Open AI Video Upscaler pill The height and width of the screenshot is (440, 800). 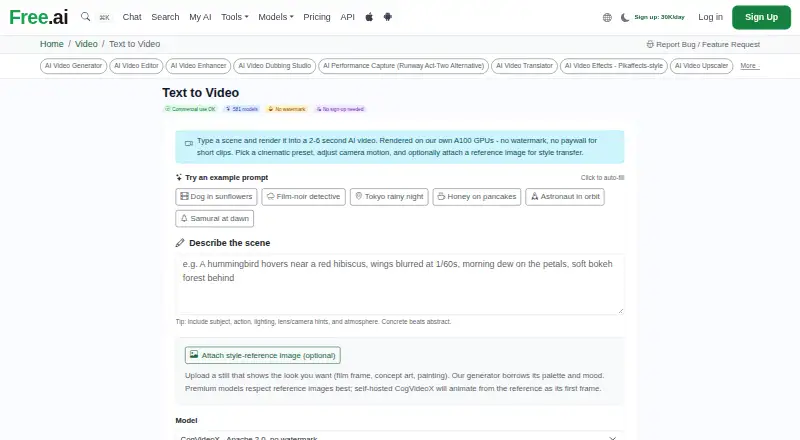point(702,66)
